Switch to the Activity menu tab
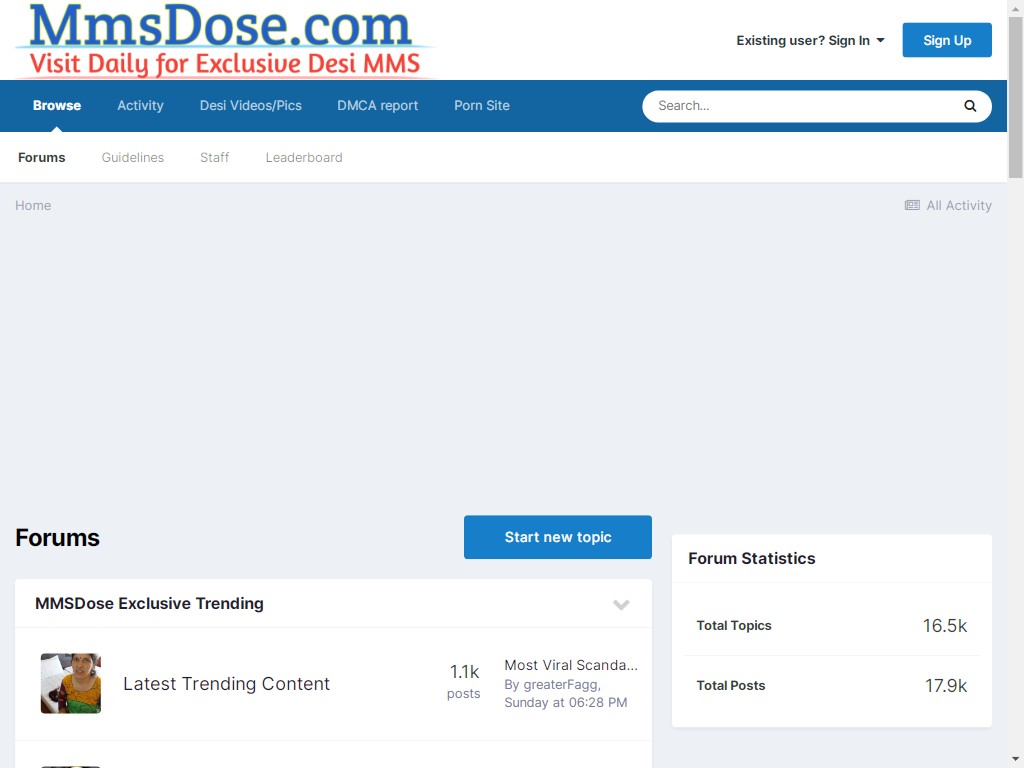Image resolution: width=1024 pixels, height=768 pixels. [x=140, y=105]
